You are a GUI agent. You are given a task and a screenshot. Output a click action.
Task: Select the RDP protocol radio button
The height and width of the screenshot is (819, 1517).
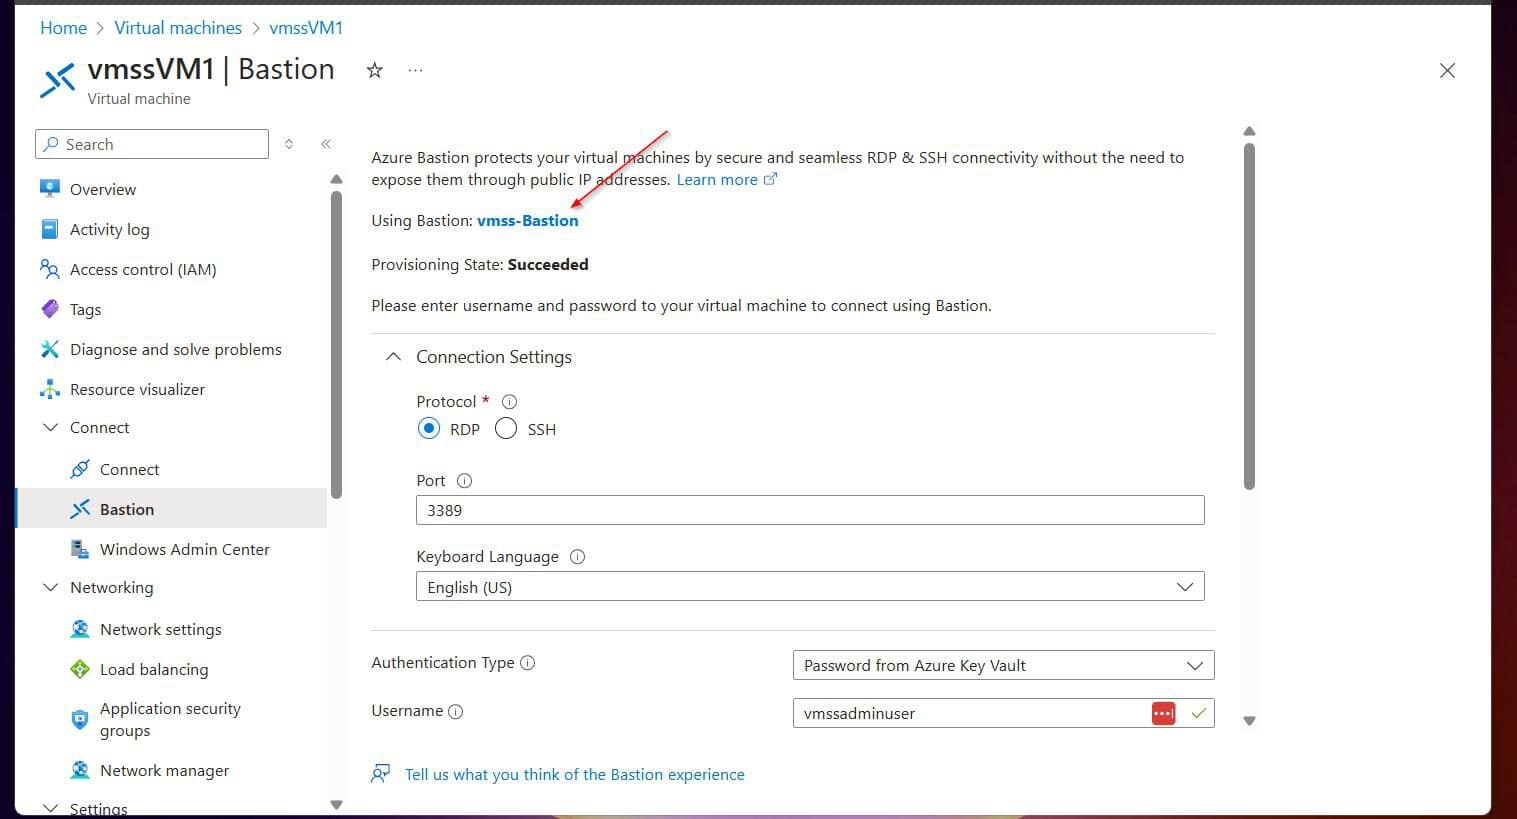tap(429, 429)
